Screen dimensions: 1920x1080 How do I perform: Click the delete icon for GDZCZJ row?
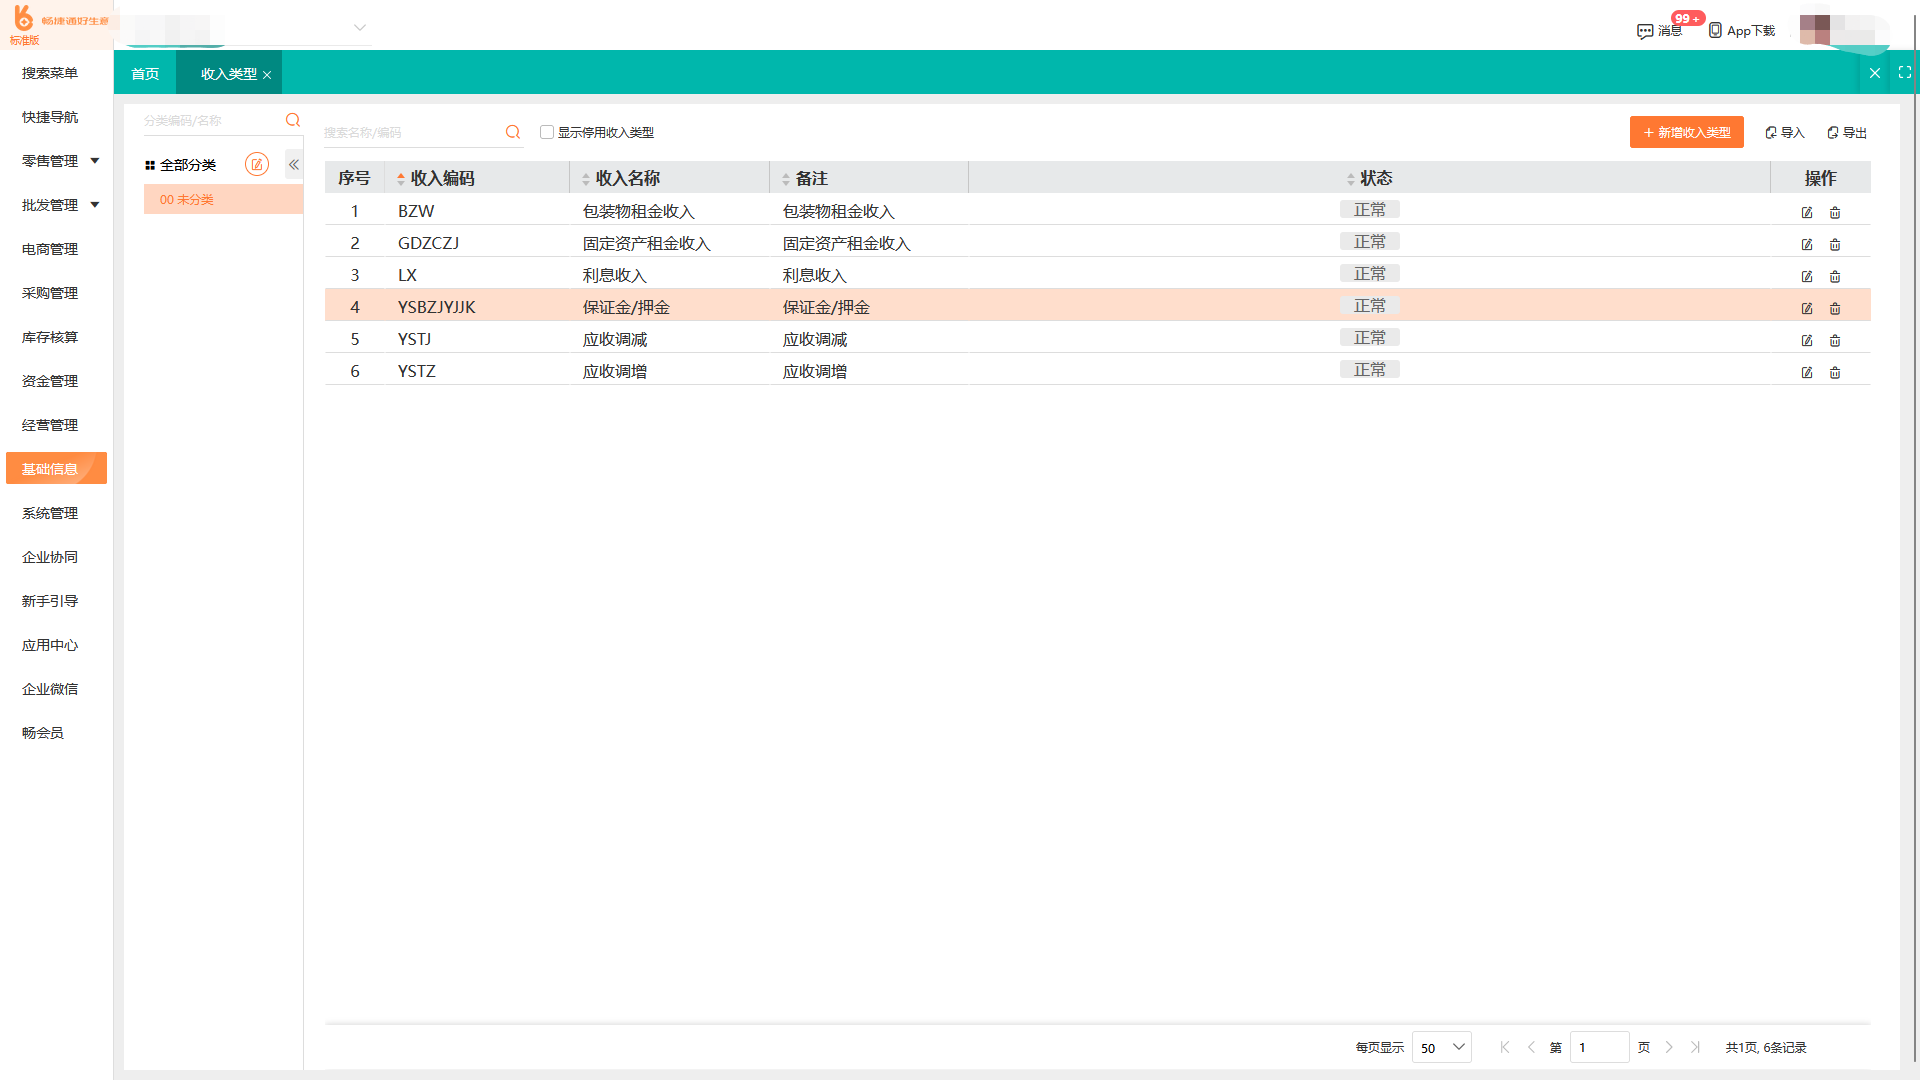1836,243
